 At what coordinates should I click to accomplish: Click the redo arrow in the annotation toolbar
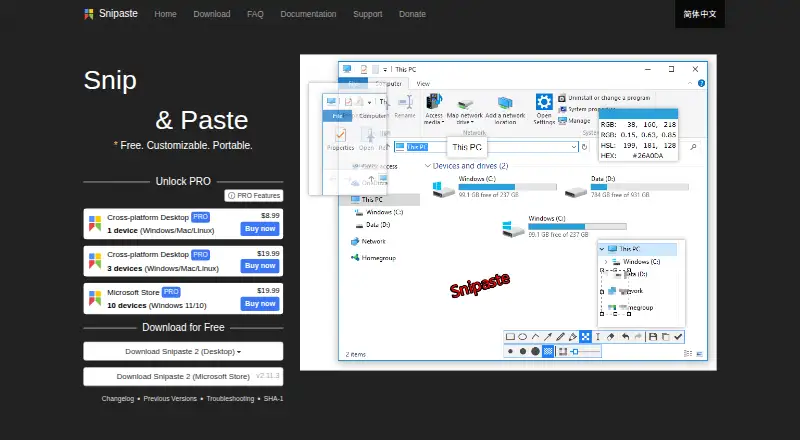[638, 337]
